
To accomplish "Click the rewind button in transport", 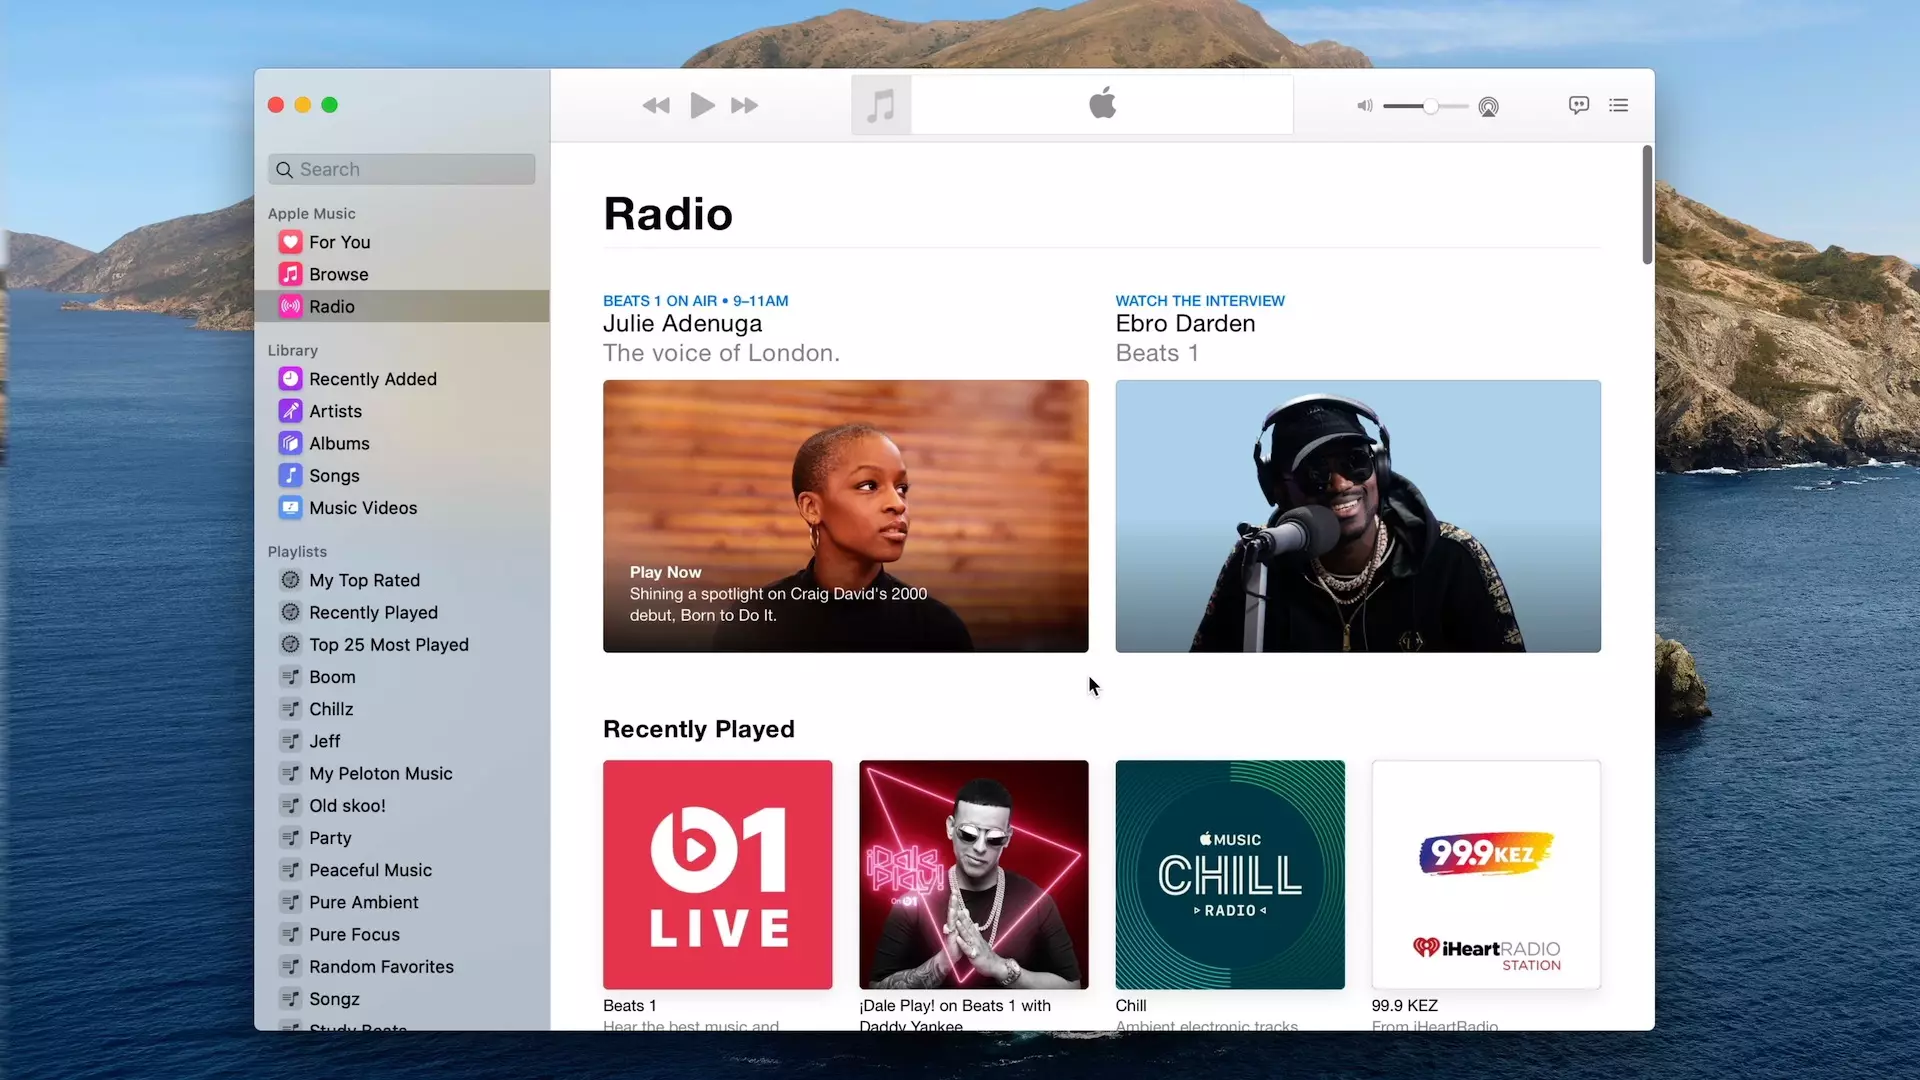I will [x=655, y=105].
